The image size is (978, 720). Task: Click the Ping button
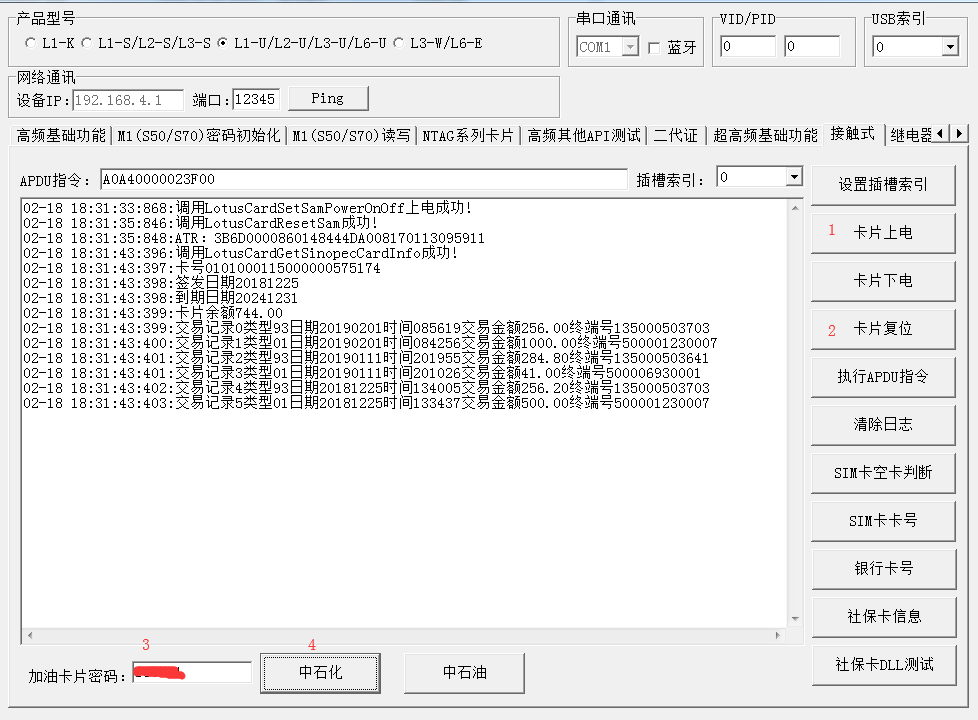pos(327,98)
